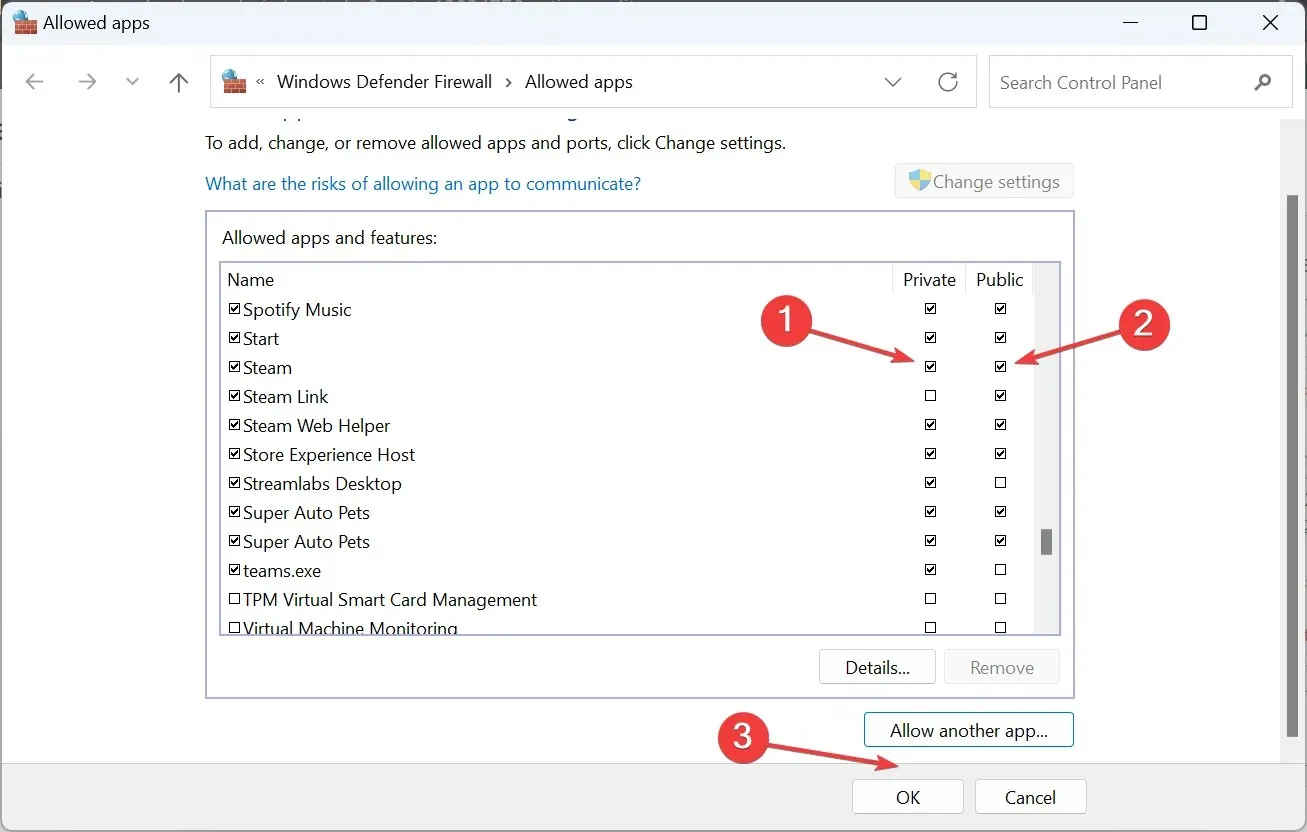Select the Streamlabs Desktop row text
Image resolution: width=1307 pixels, height=832 pixels.
pyautogui.click(x=322, y=483)
